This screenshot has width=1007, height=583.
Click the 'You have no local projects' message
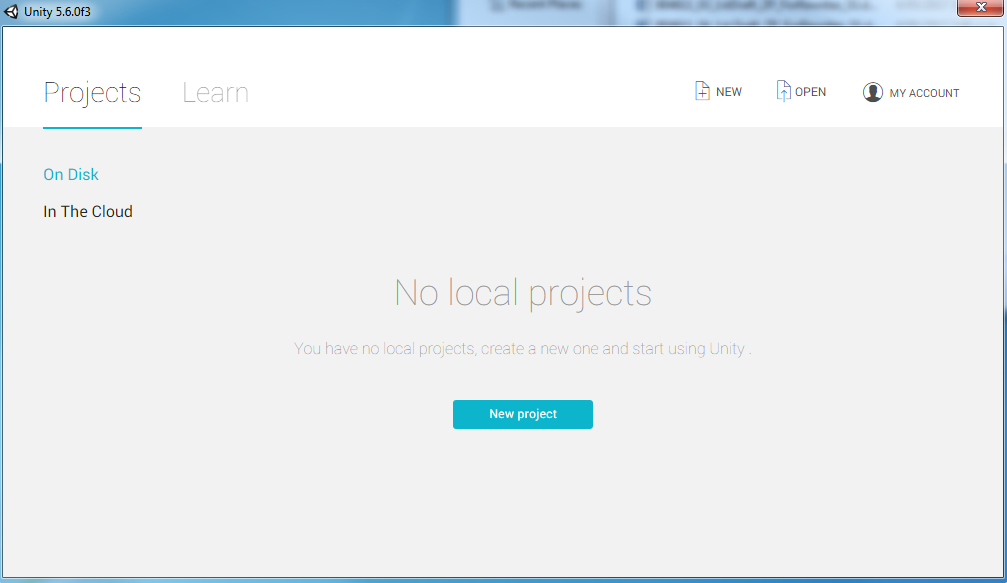tap(522, 349)
